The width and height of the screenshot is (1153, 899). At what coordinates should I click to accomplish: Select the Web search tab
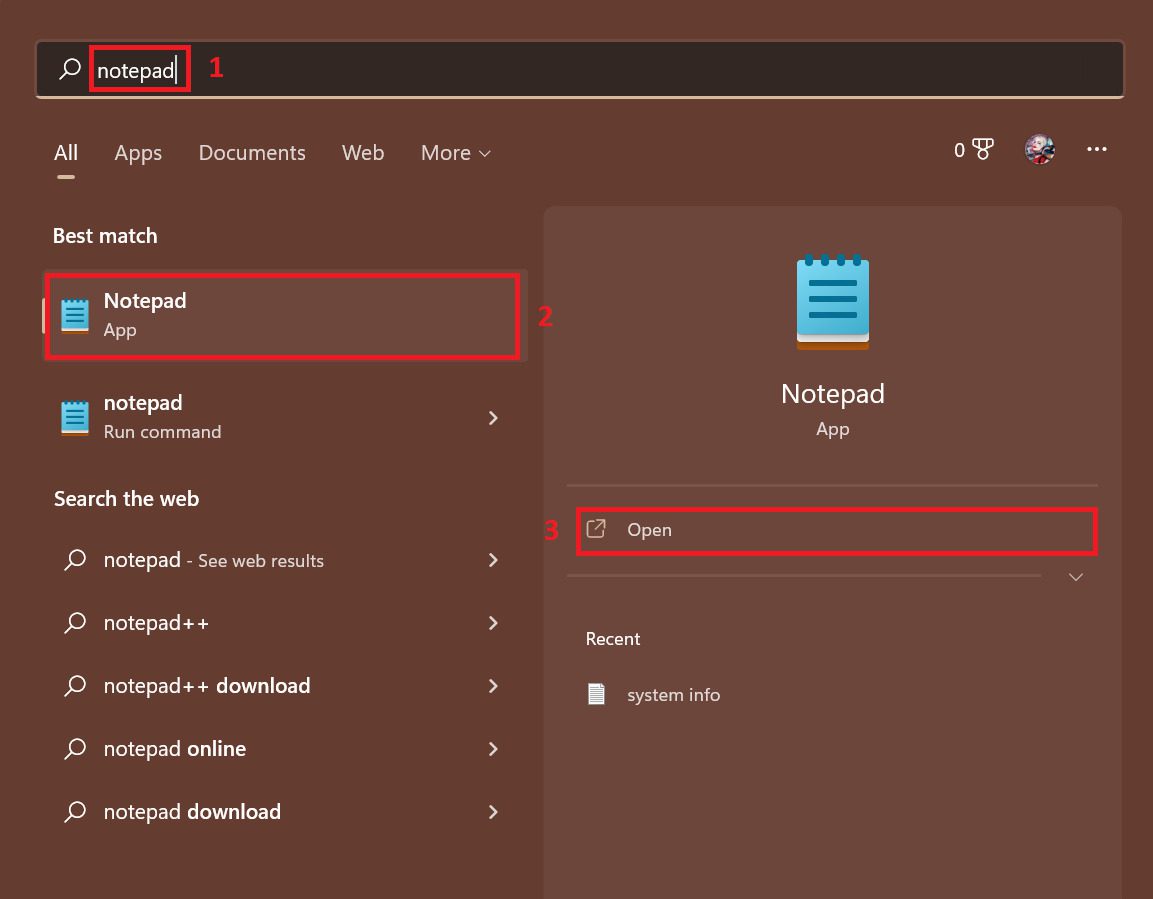[x=363, y=153]
